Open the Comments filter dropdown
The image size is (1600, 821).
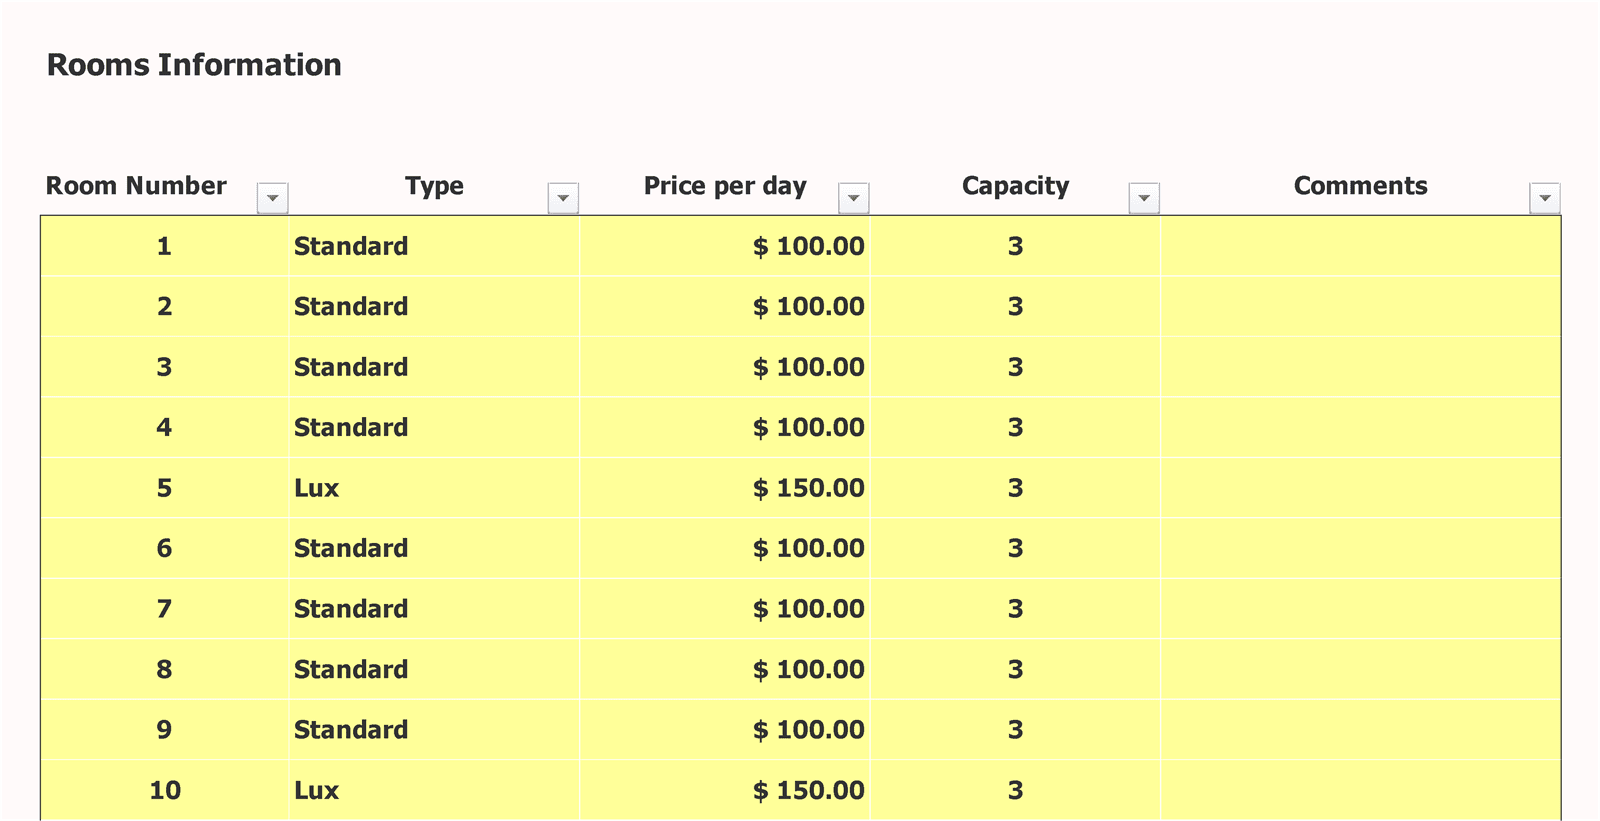coord(1545,197)
